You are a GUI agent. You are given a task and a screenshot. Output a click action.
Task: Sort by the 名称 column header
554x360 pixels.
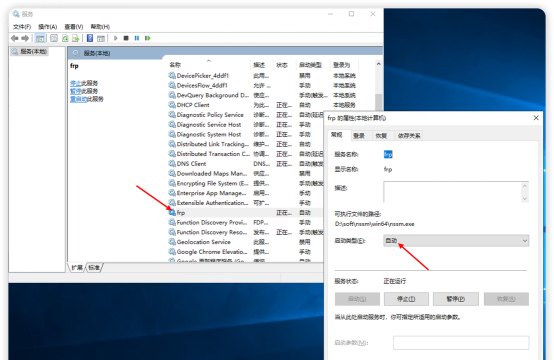coord(208,65)
